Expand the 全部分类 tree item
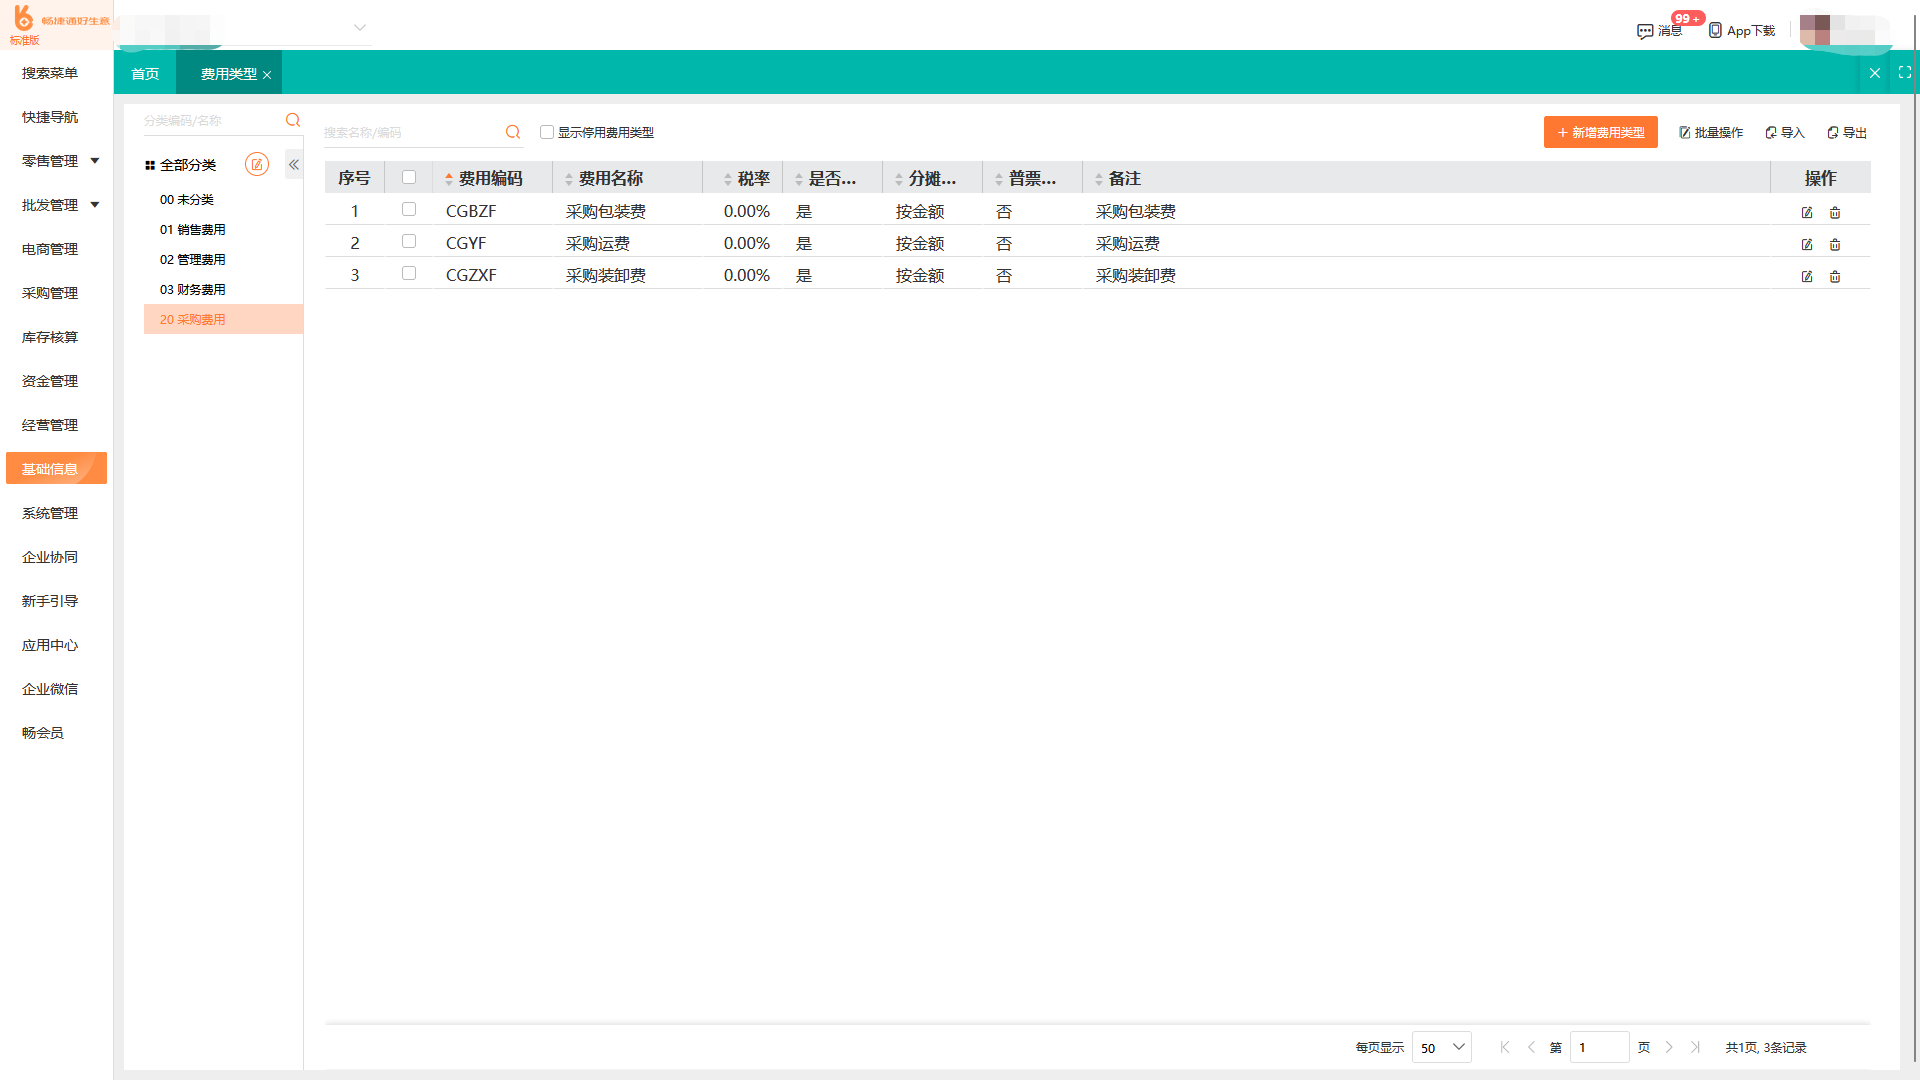The image size is (1920, 1080). click(149, 165)
